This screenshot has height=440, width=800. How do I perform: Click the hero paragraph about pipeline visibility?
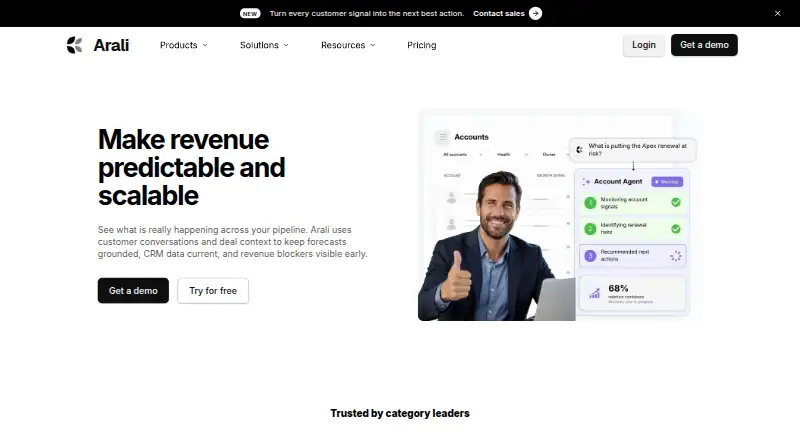233,241
